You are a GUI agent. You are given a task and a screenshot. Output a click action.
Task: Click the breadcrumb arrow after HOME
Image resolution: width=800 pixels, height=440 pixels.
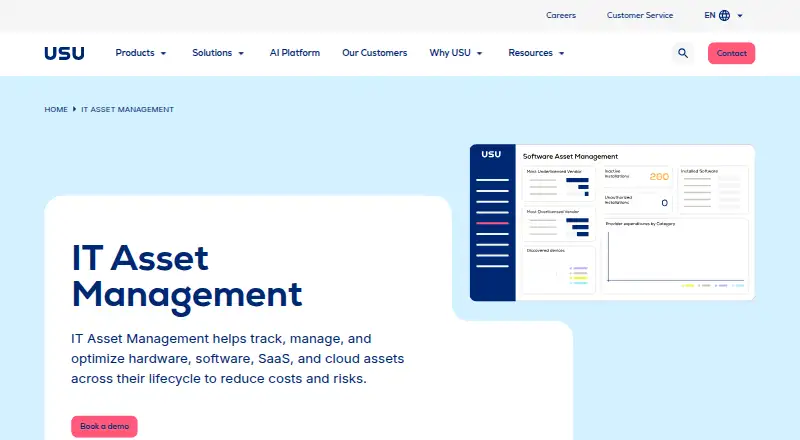(x=74, y=109)
